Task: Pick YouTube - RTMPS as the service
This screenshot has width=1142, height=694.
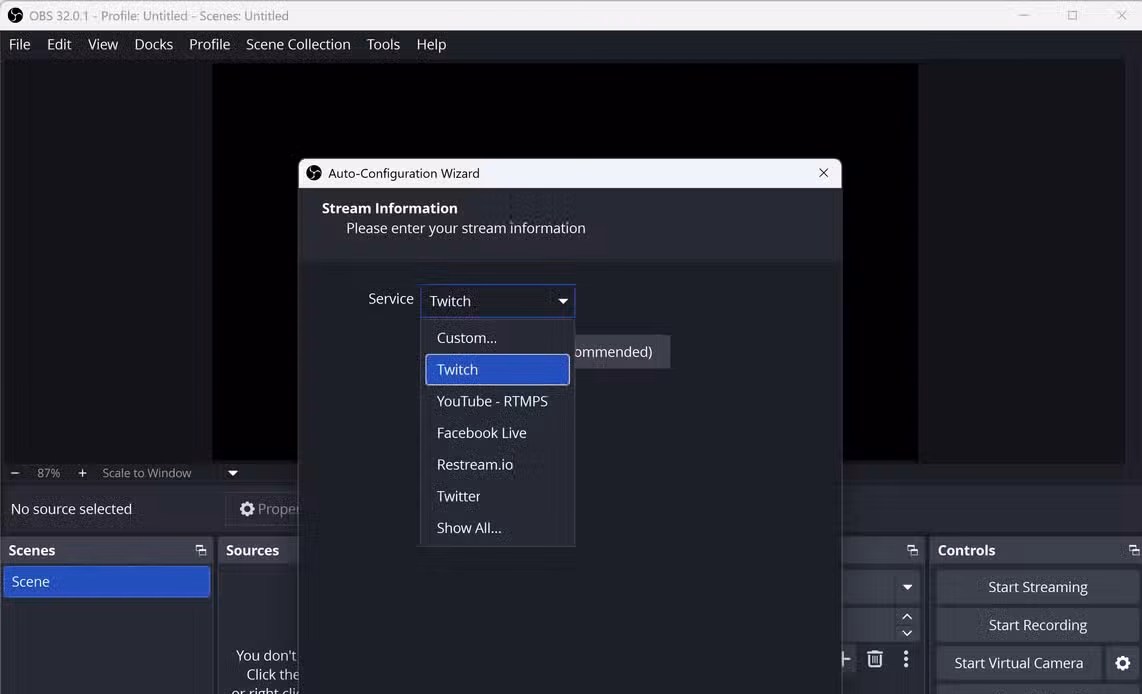Action: coord(497,401)
